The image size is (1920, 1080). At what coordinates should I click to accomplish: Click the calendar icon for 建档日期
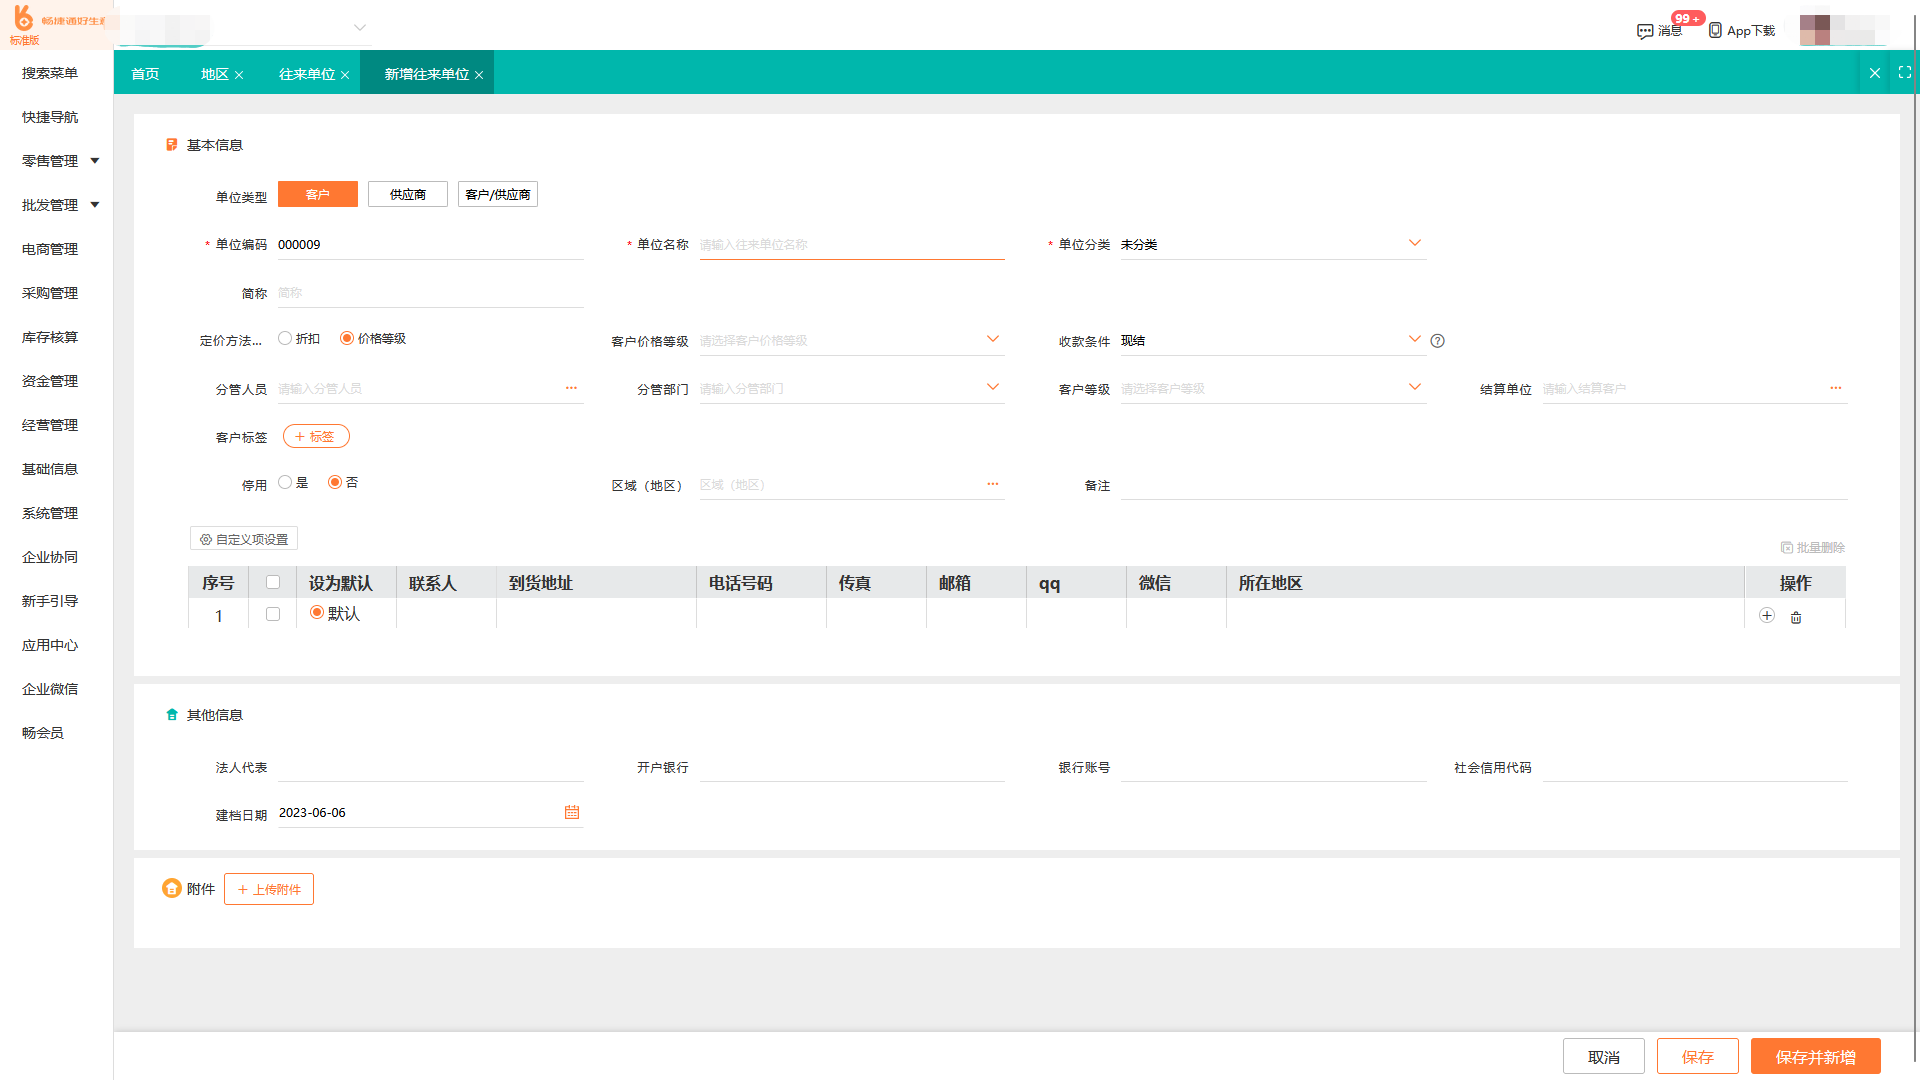click(570, 812)
